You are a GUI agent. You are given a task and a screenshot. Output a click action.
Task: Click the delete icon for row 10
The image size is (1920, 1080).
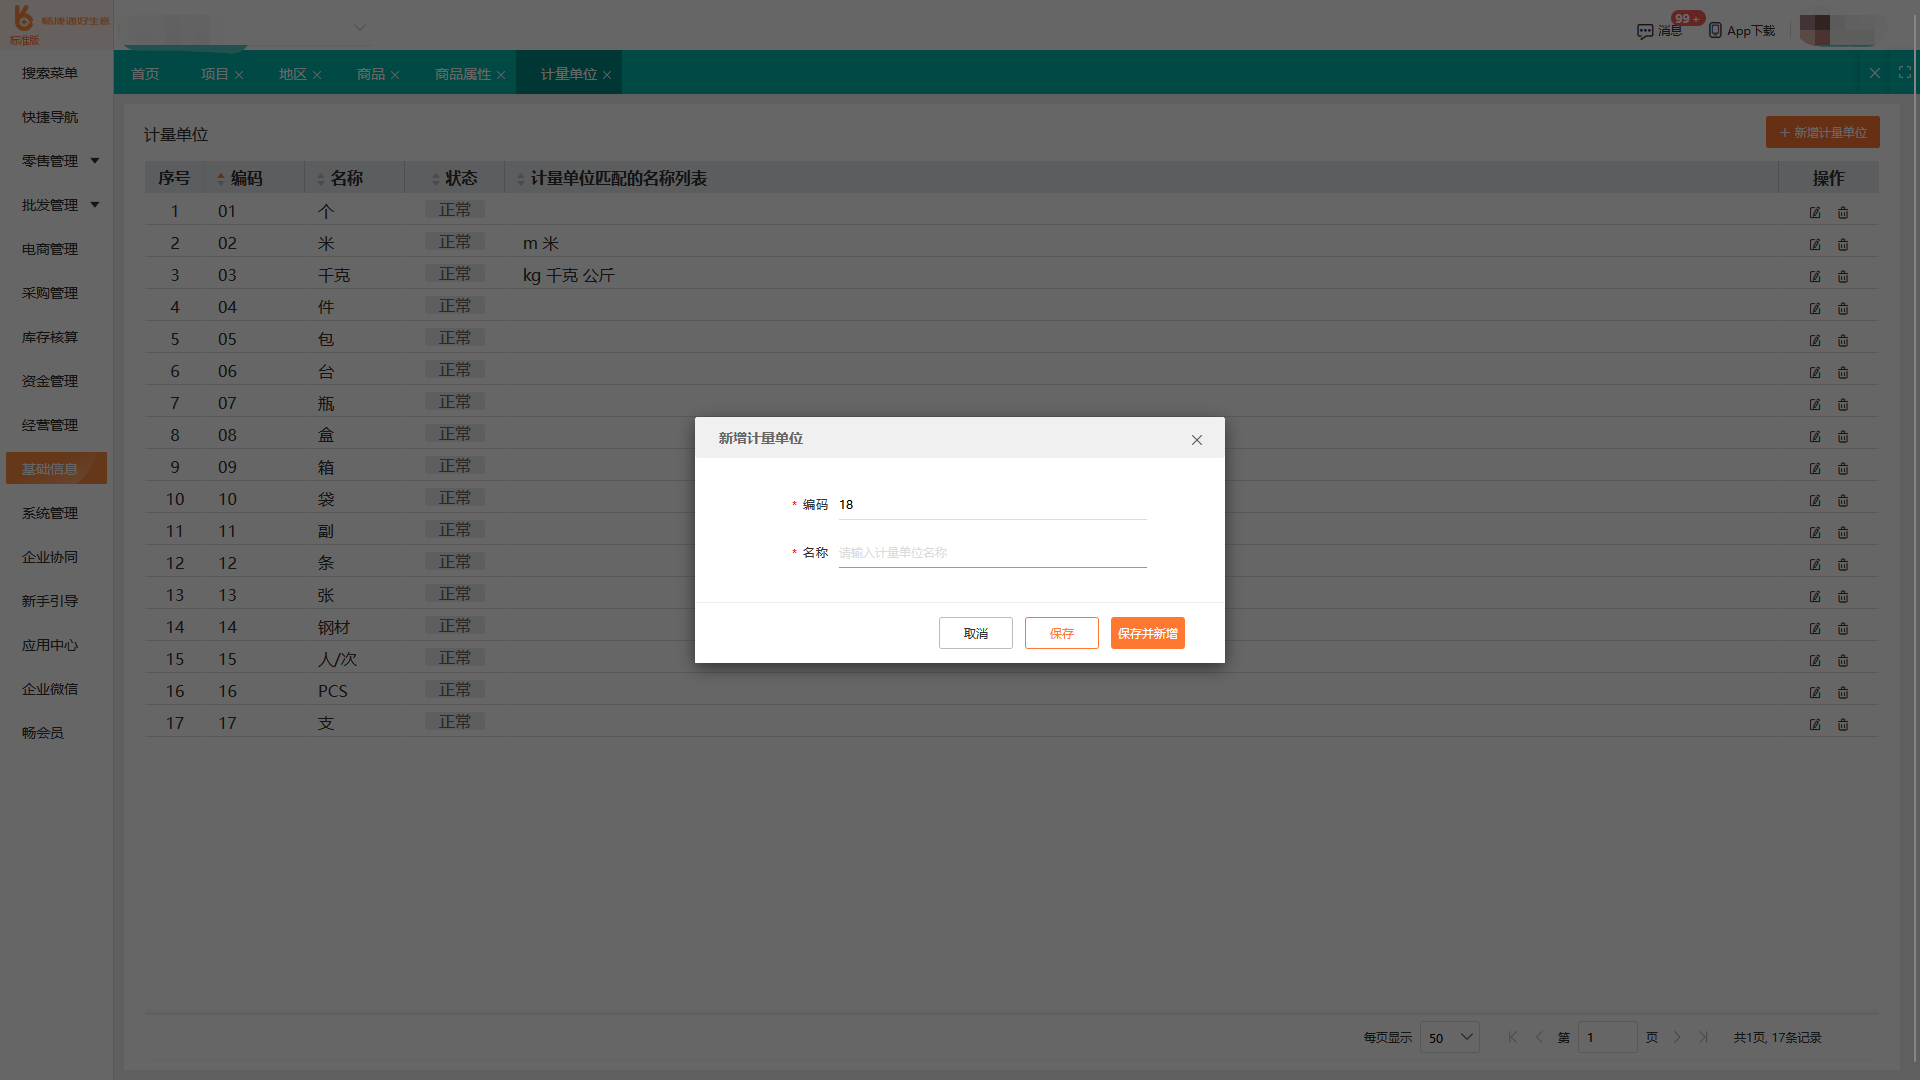pyautogui.click(x=1844, y=500)
